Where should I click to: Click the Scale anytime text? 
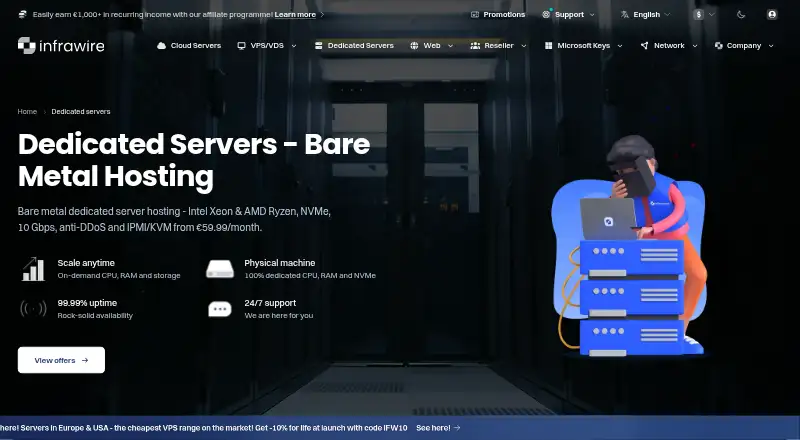86,263
